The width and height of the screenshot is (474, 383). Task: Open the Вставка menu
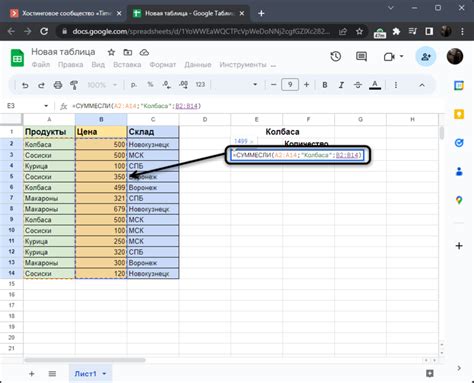pos(127,65)
